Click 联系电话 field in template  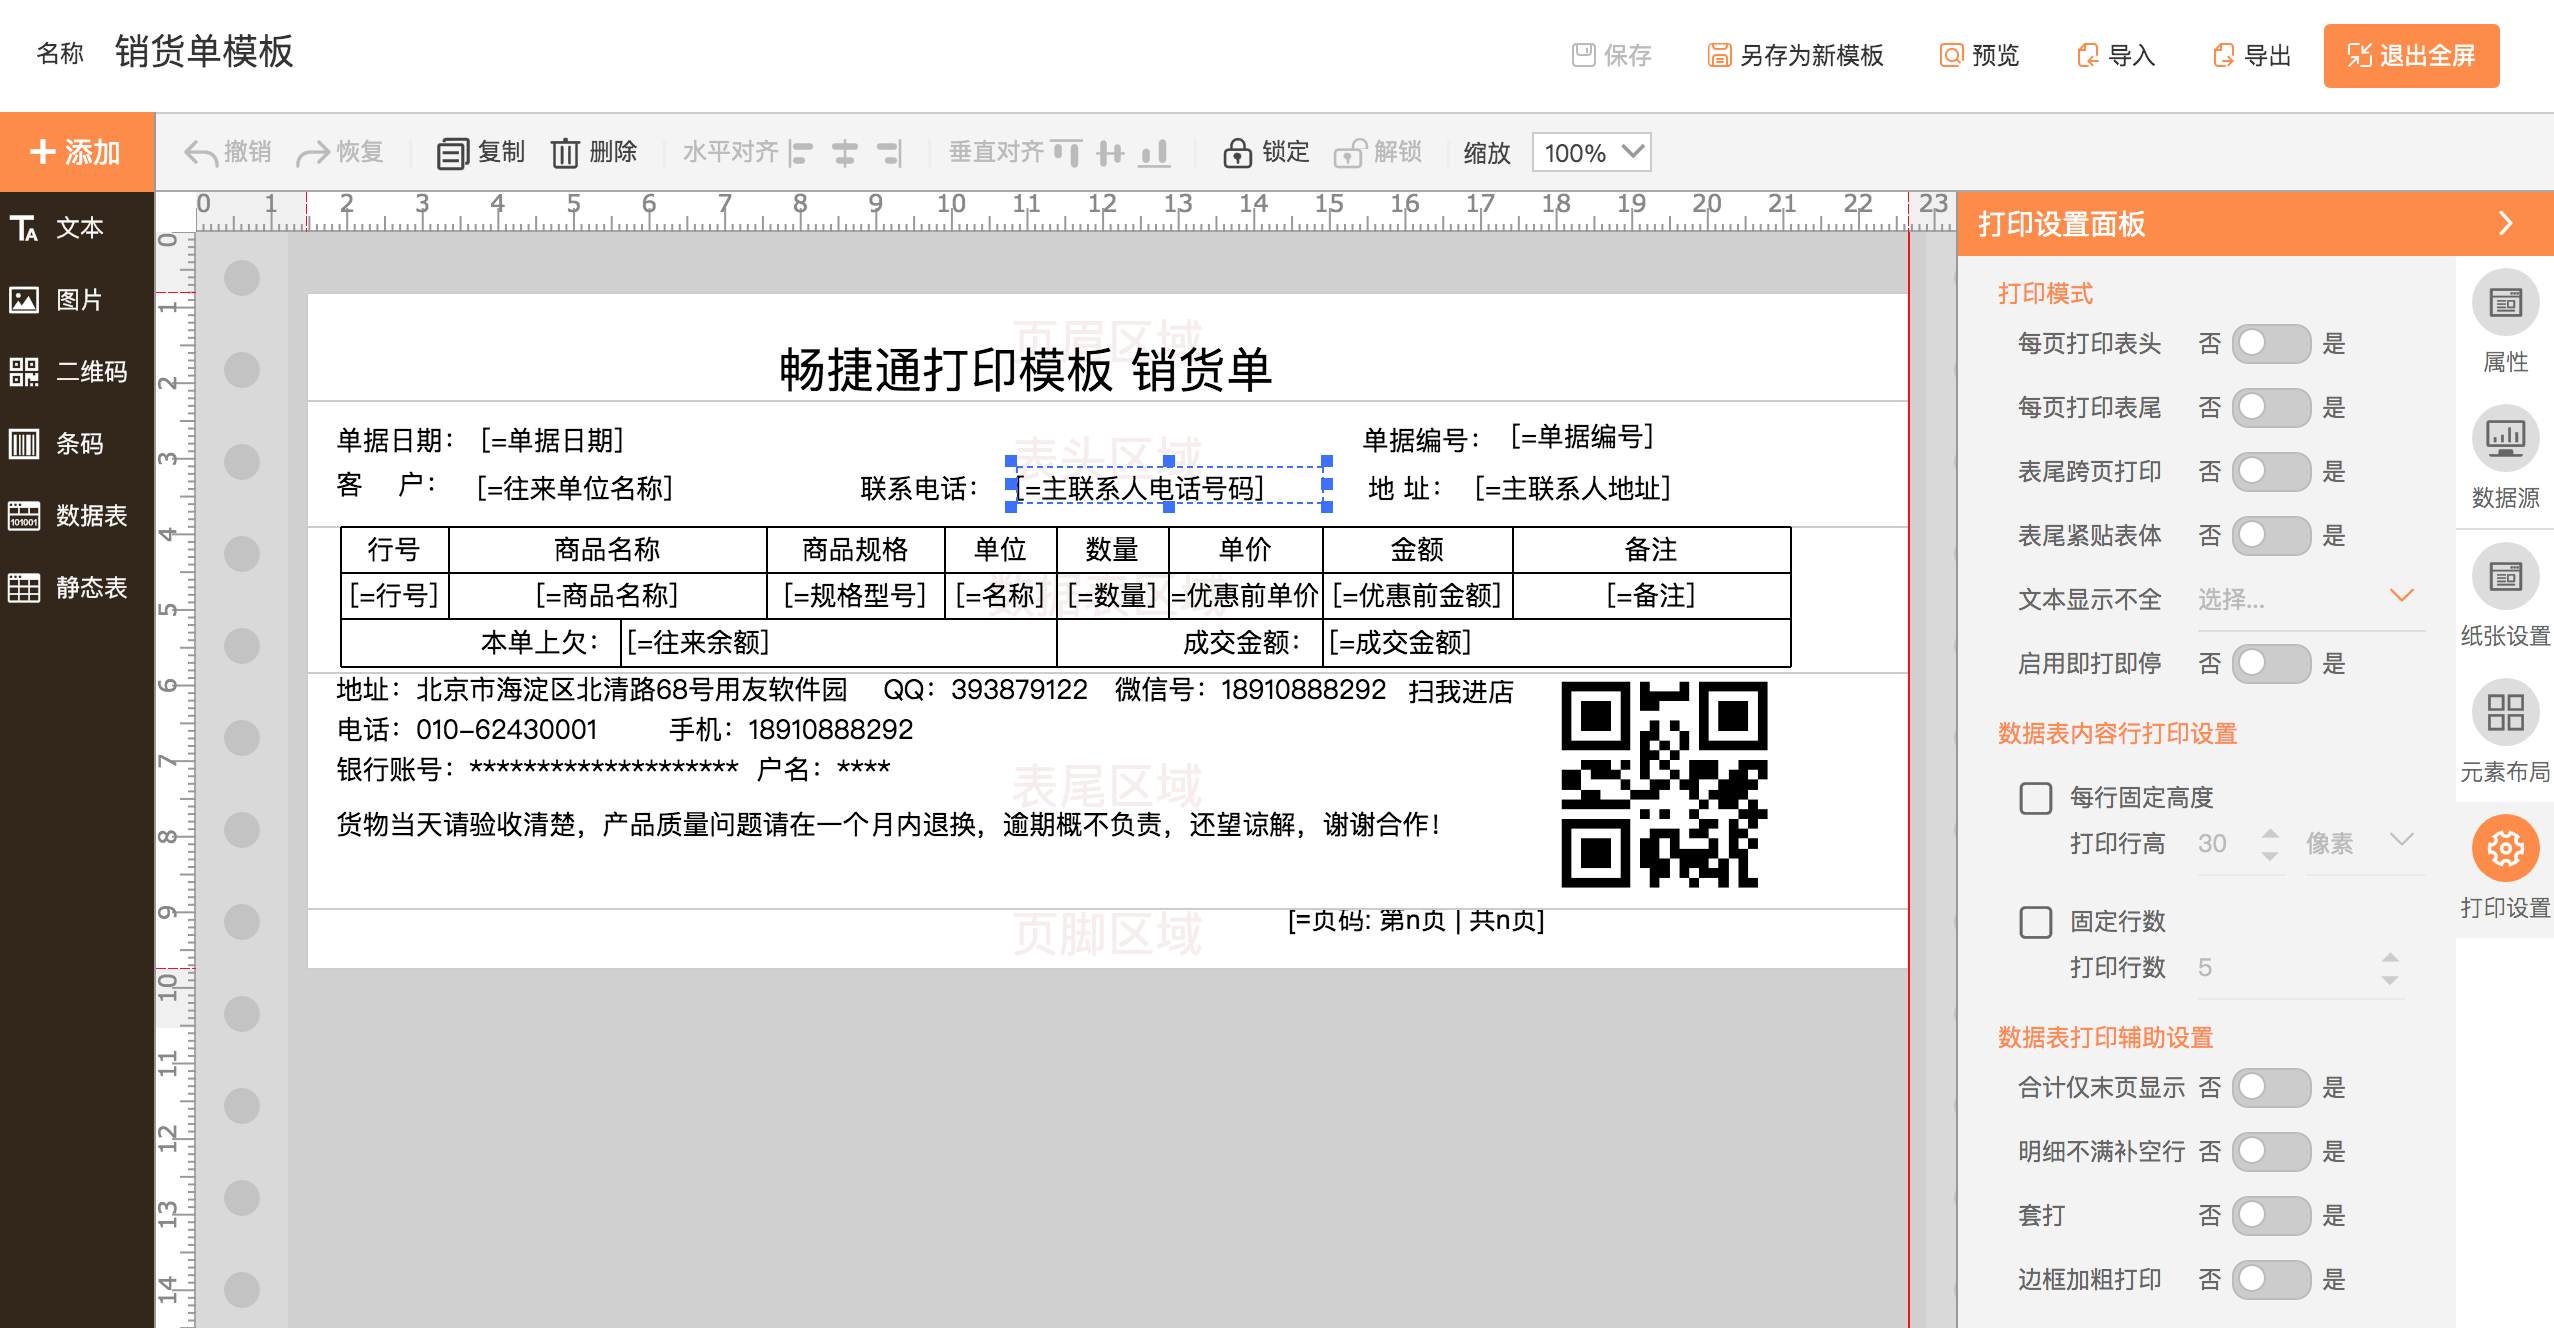click(x=1166, y=488)
